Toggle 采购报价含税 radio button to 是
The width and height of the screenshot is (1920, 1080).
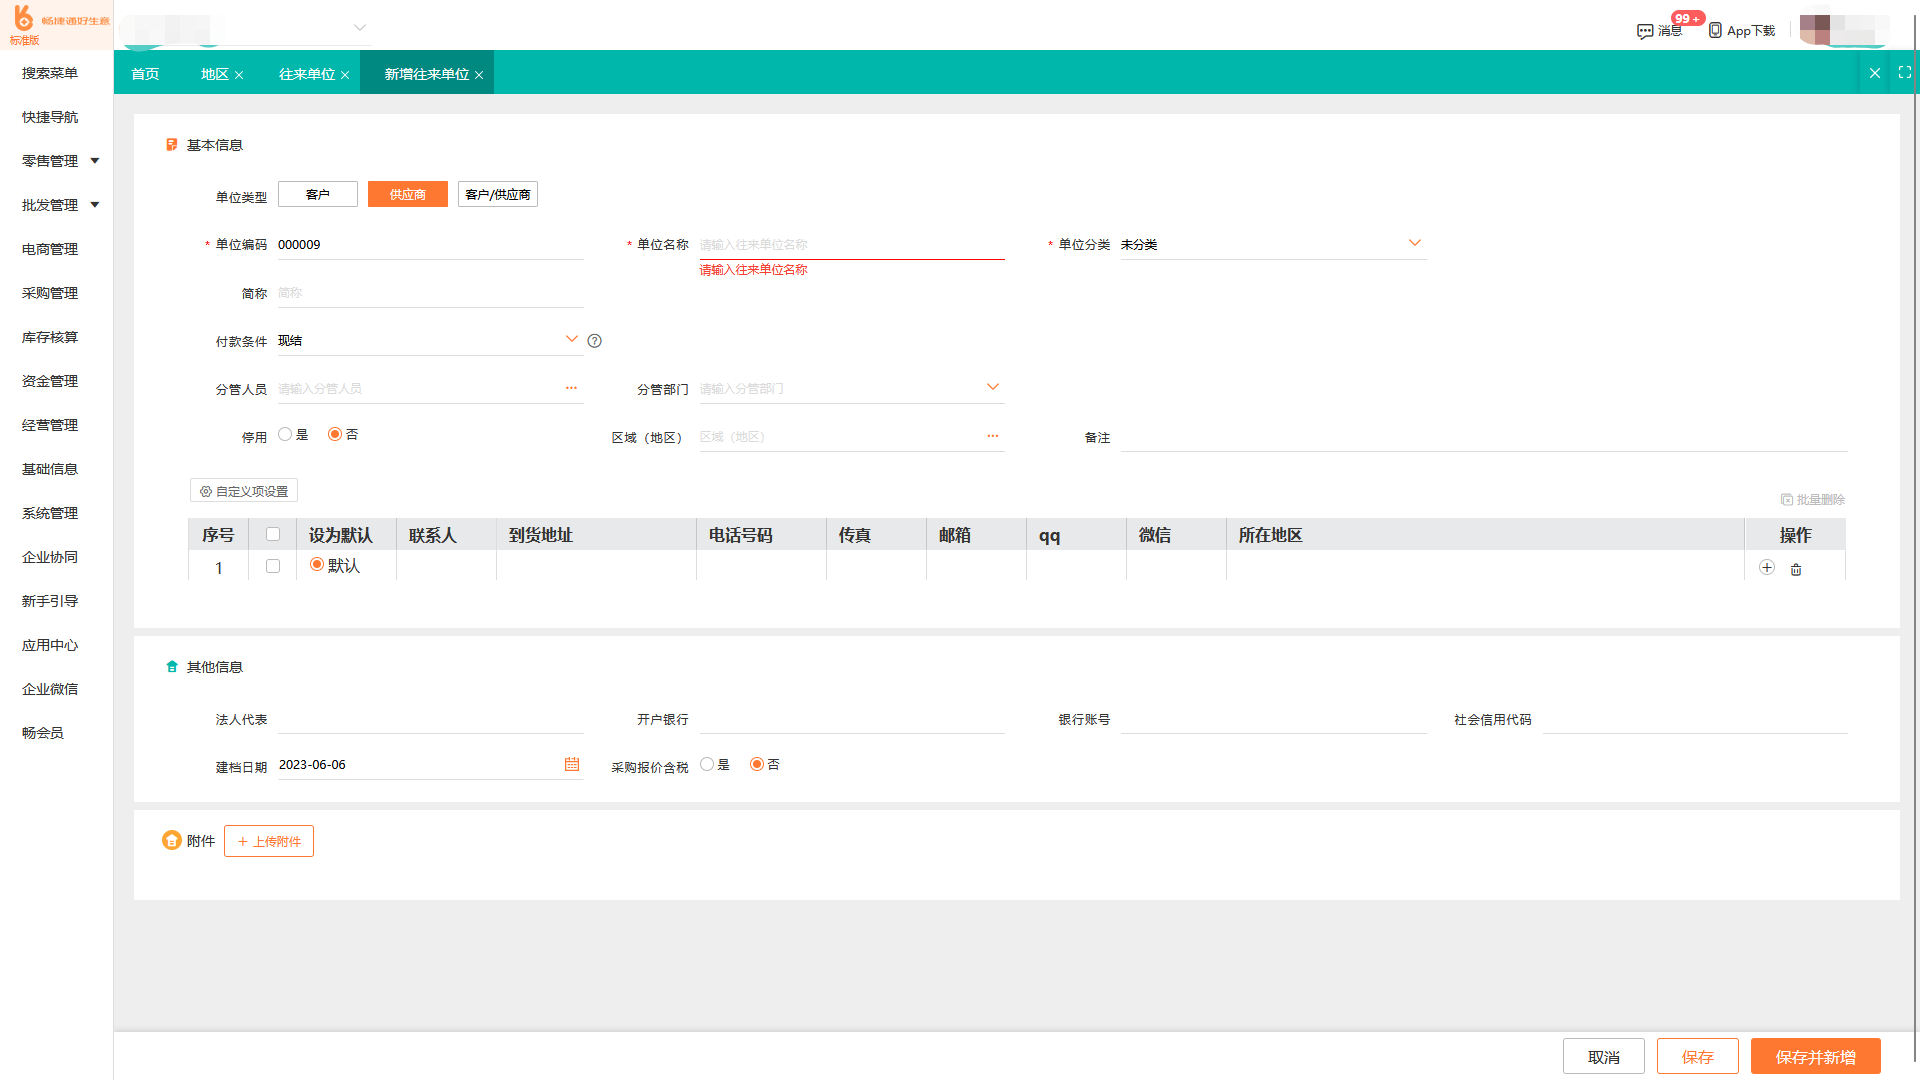pyautogui.click(x=705, y=764)
